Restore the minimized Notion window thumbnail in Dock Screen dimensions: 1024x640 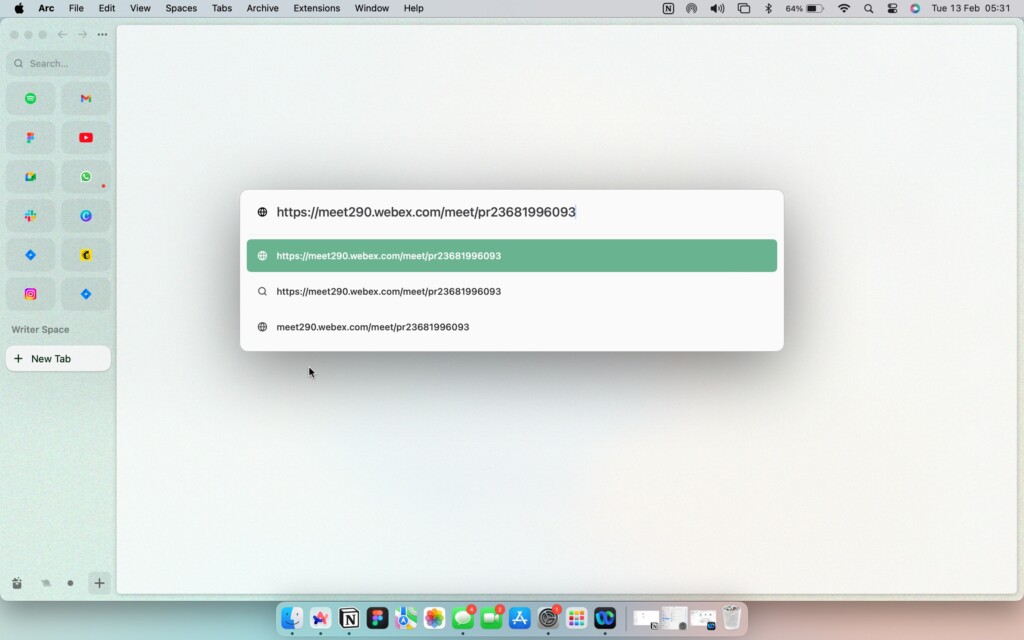(646, 618)
